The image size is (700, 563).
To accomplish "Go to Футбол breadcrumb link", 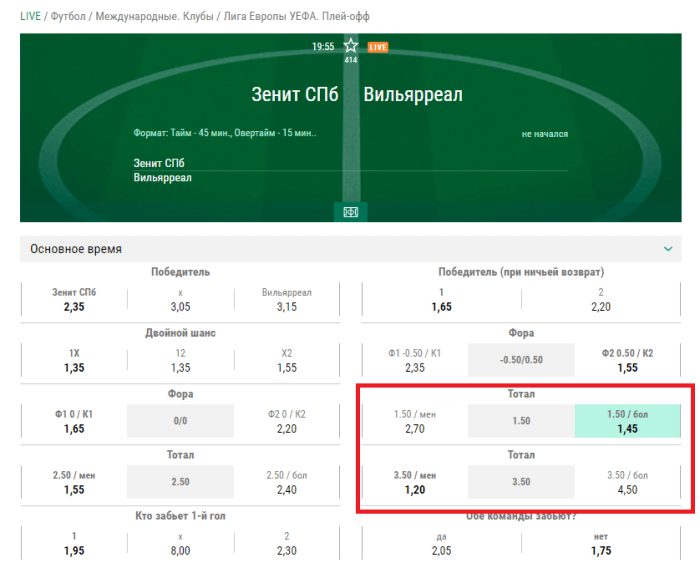I will 70,17.
